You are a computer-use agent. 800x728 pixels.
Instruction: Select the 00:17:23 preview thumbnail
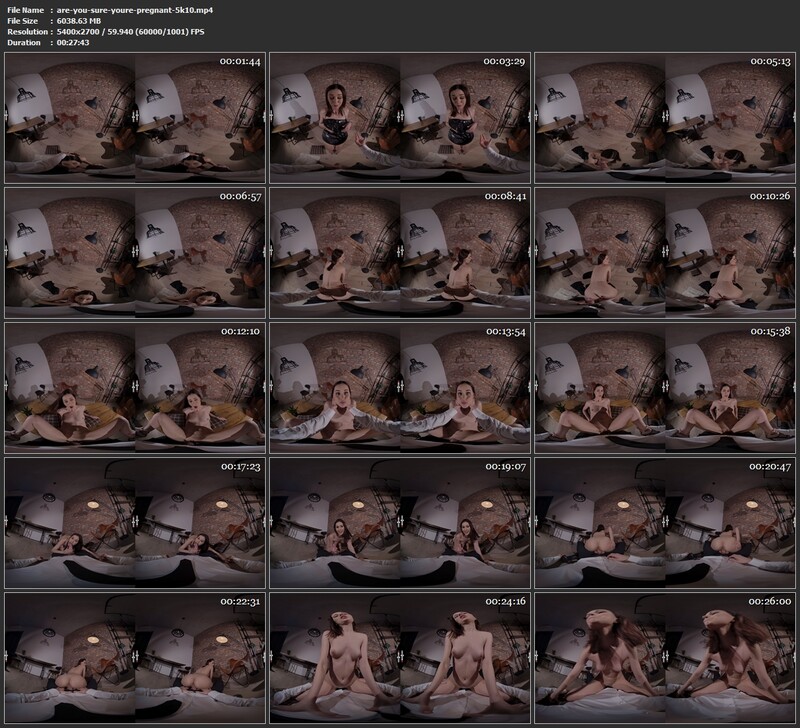[x=135, y=520]
